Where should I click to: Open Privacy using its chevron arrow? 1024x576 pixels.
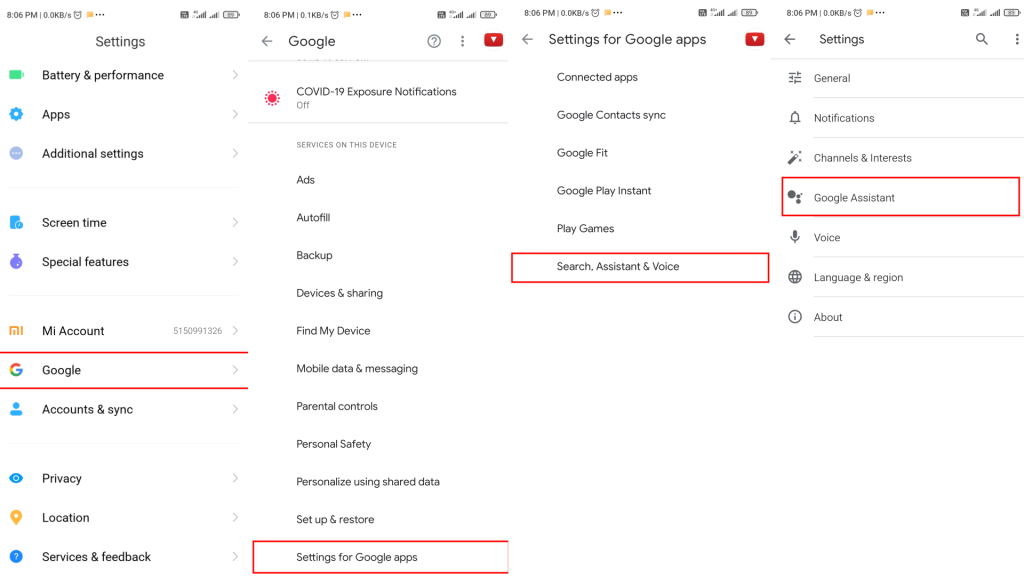(x=235, y=479)
